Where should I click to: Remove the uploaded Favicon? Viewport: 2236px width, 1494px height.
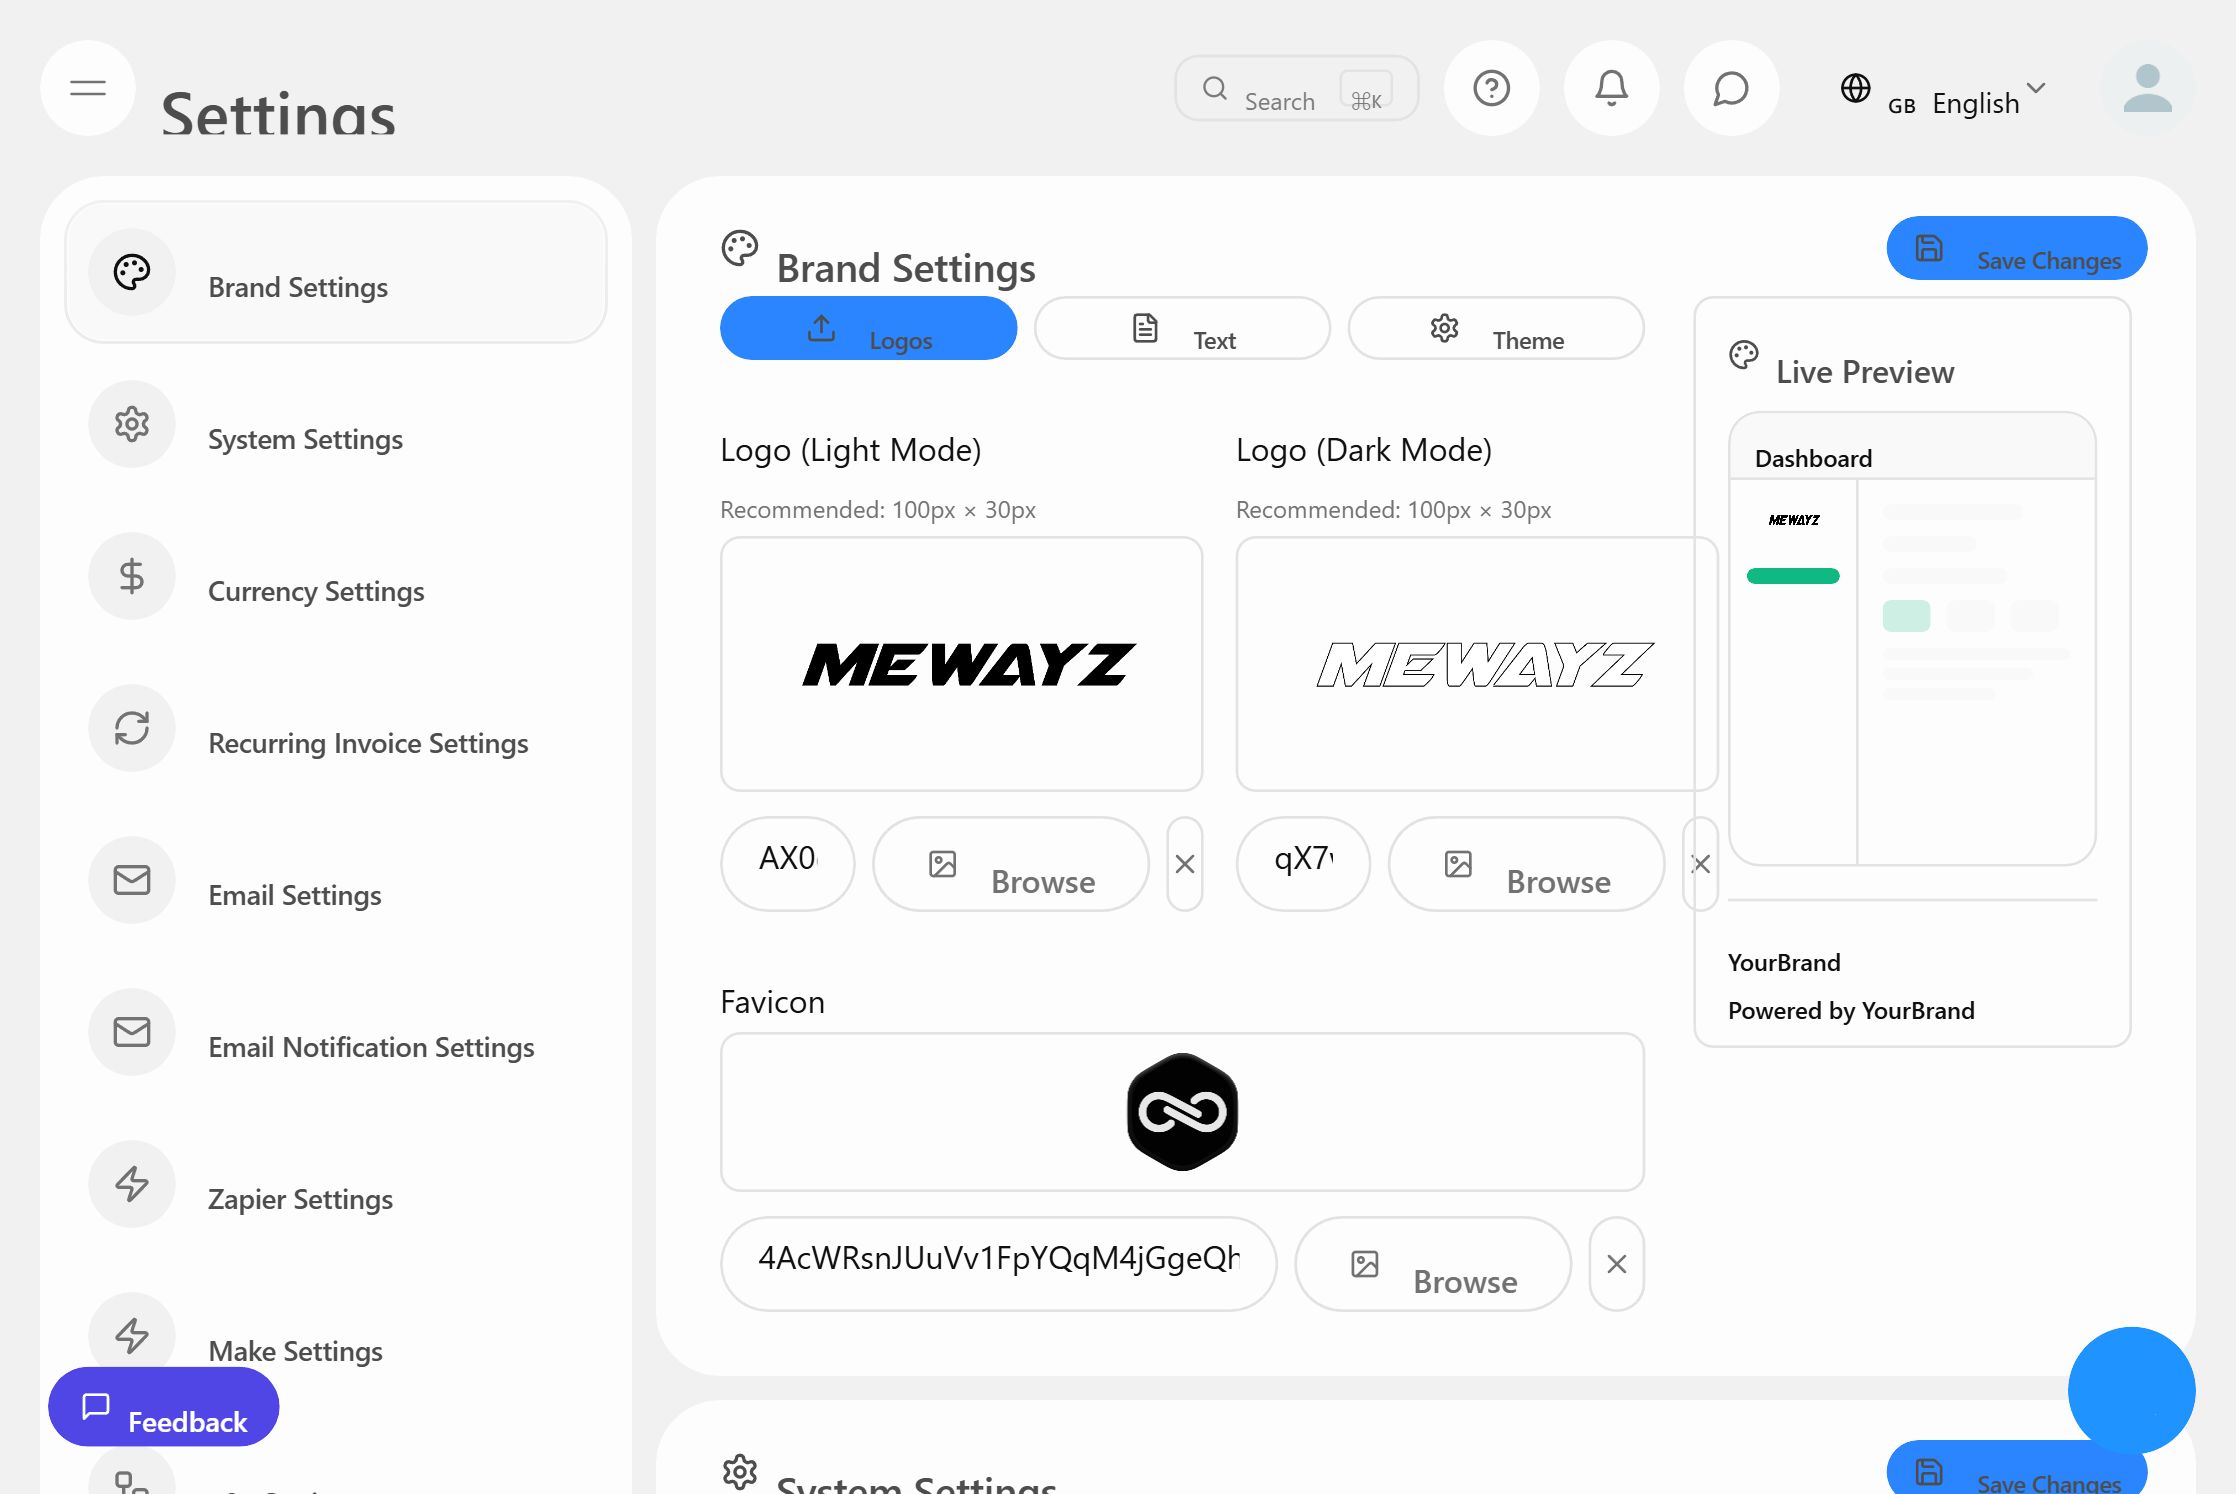pyautogui.click(x=1616, y=1264)
